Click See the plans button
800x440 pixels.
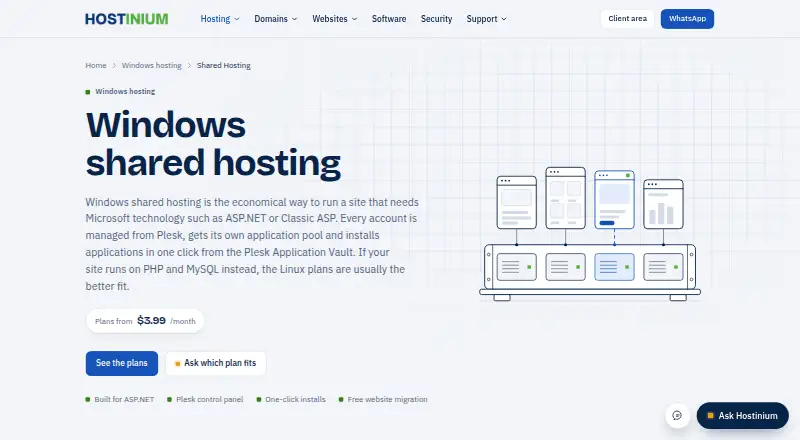(x=121, y=363)
